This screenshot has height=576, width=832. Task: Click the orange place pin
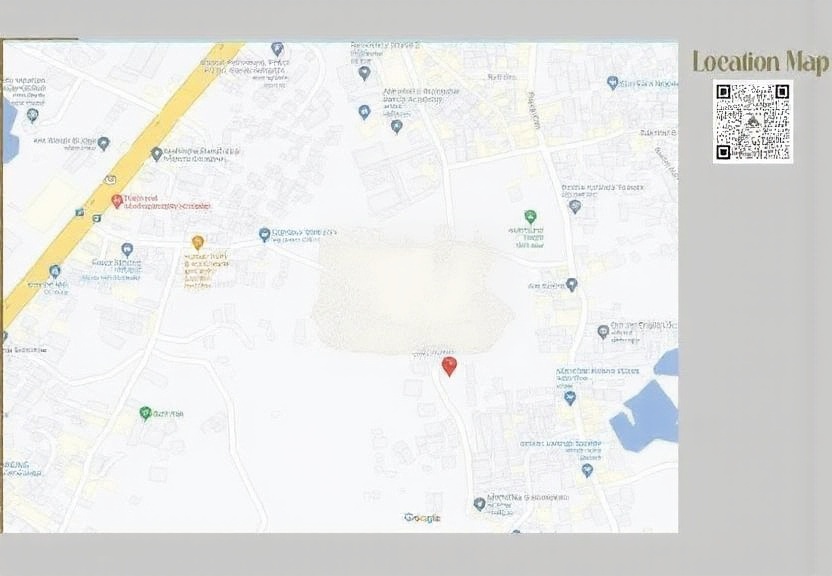point(197,242)
